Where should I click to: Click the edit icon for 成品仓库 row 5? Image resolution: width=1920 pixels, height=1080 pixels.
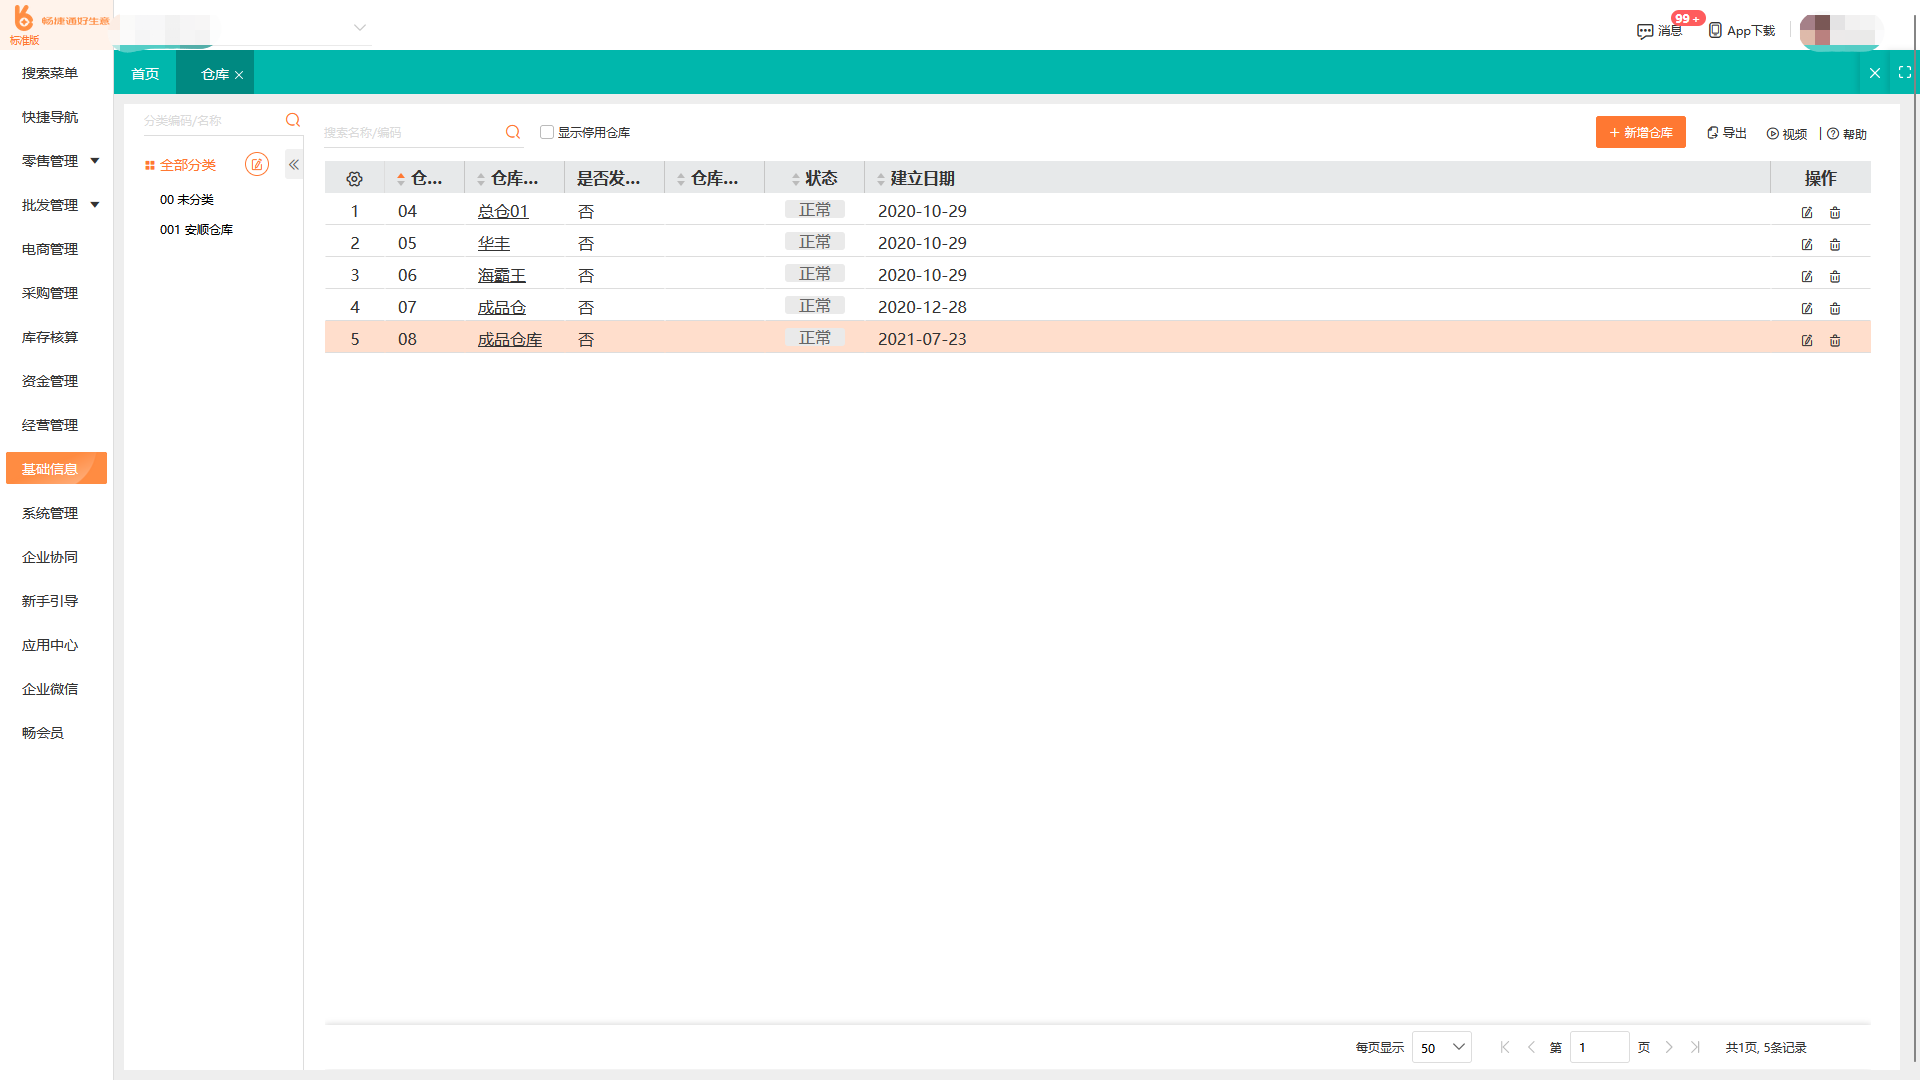pos(1807,339)
